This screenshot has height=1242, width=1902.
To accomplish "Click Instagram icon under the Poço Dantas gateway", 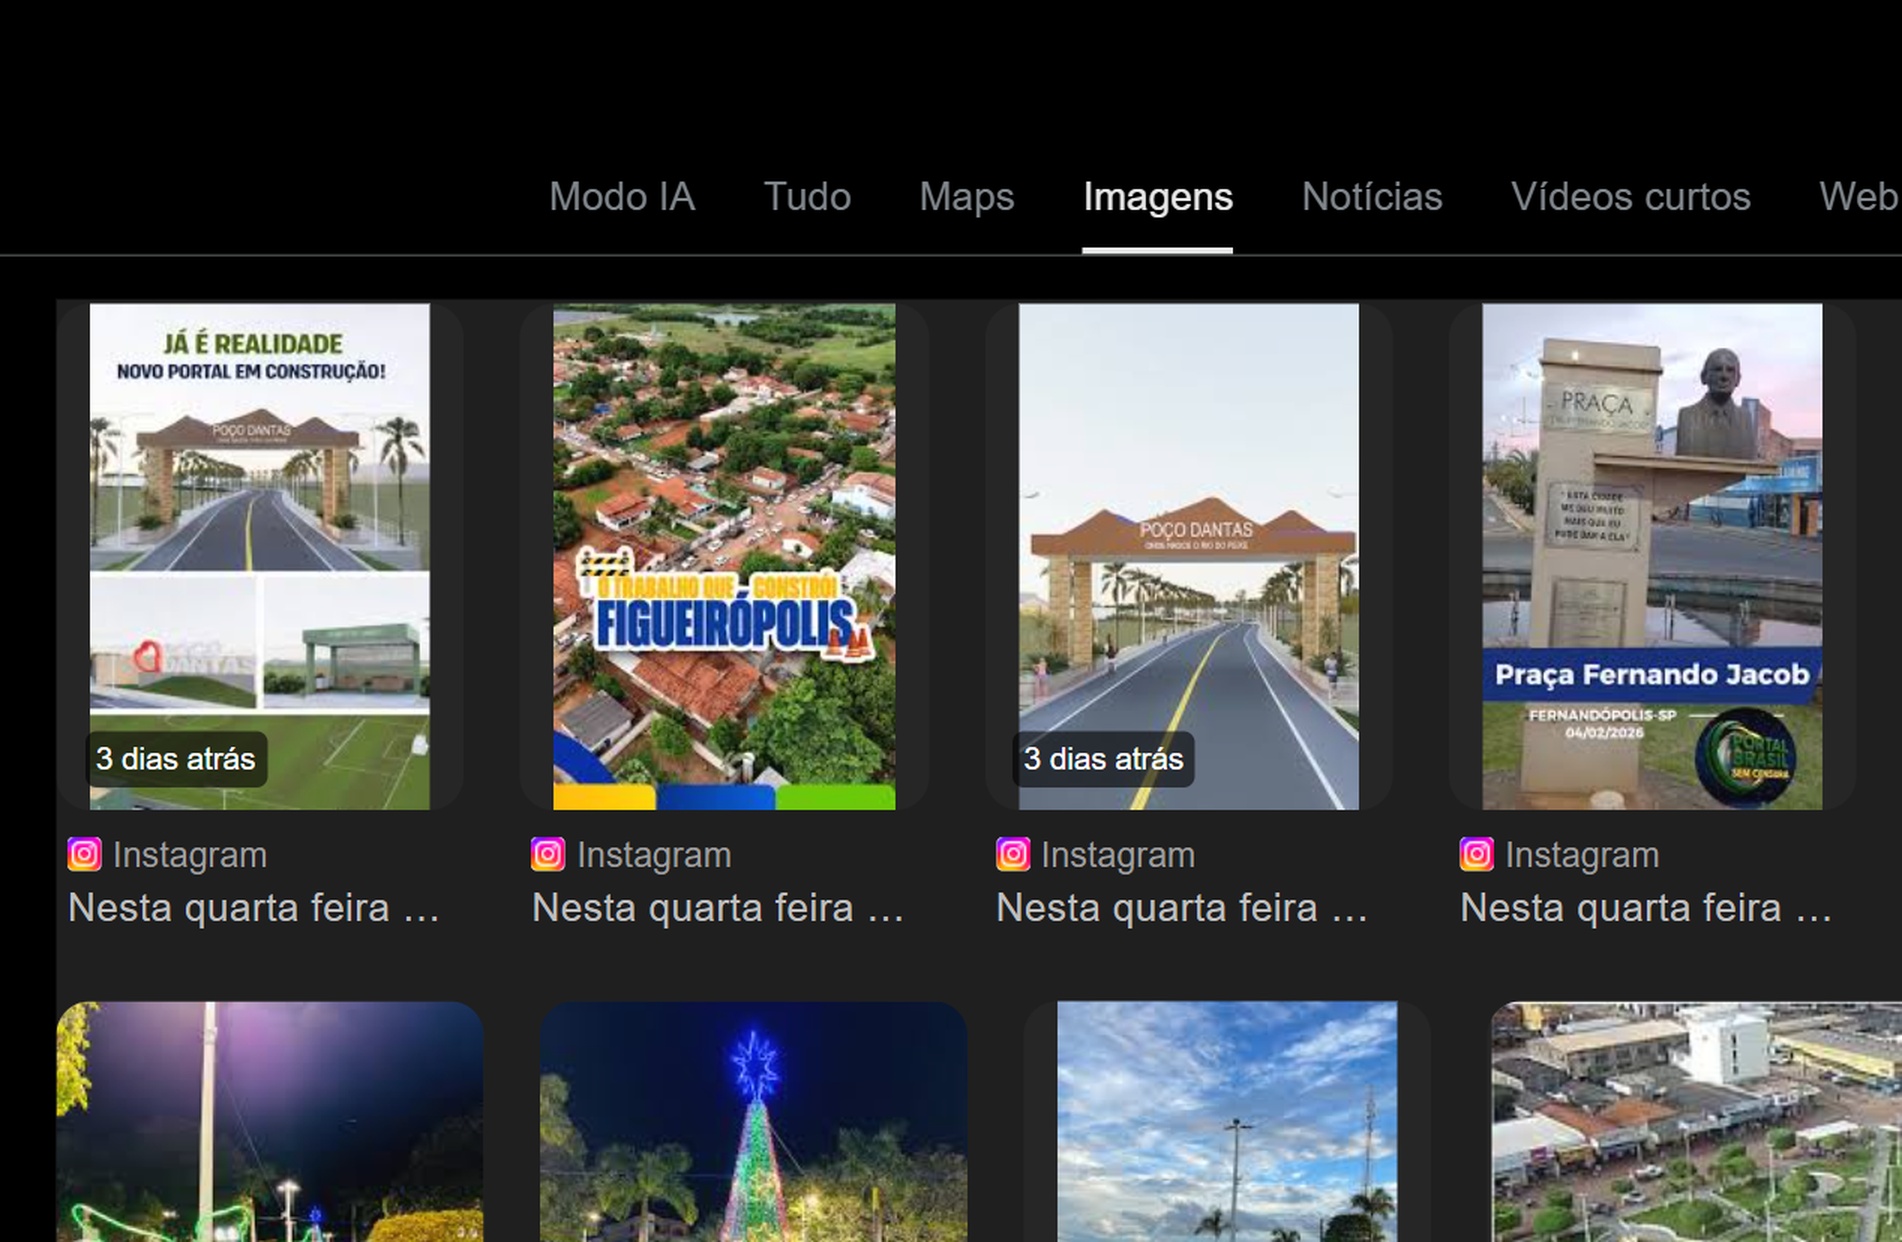I will 1012,855.
